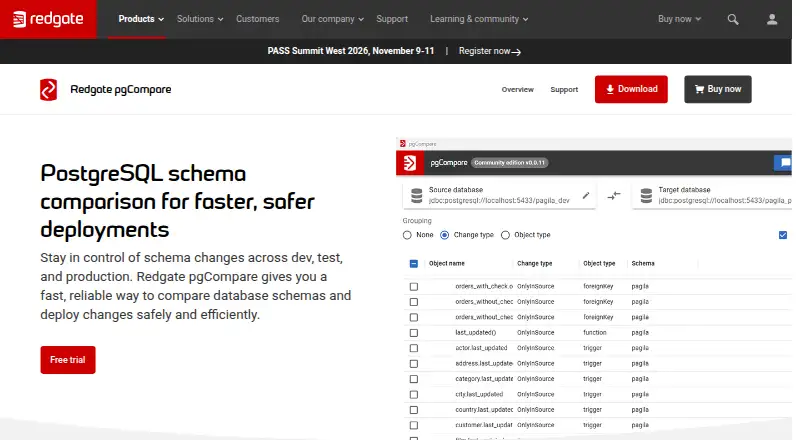Image resolution: width=800 pixels, height=440 pixels.
Task: Click the dark Buy now cart button
Action: (718, 89)
